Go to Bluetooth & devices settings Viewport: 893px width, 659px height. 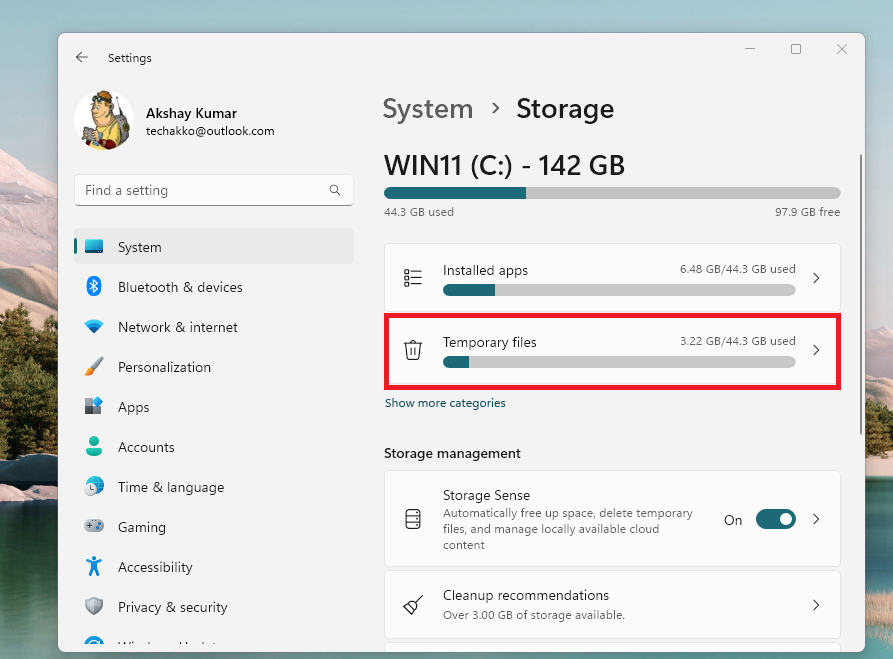click(180, 287)
